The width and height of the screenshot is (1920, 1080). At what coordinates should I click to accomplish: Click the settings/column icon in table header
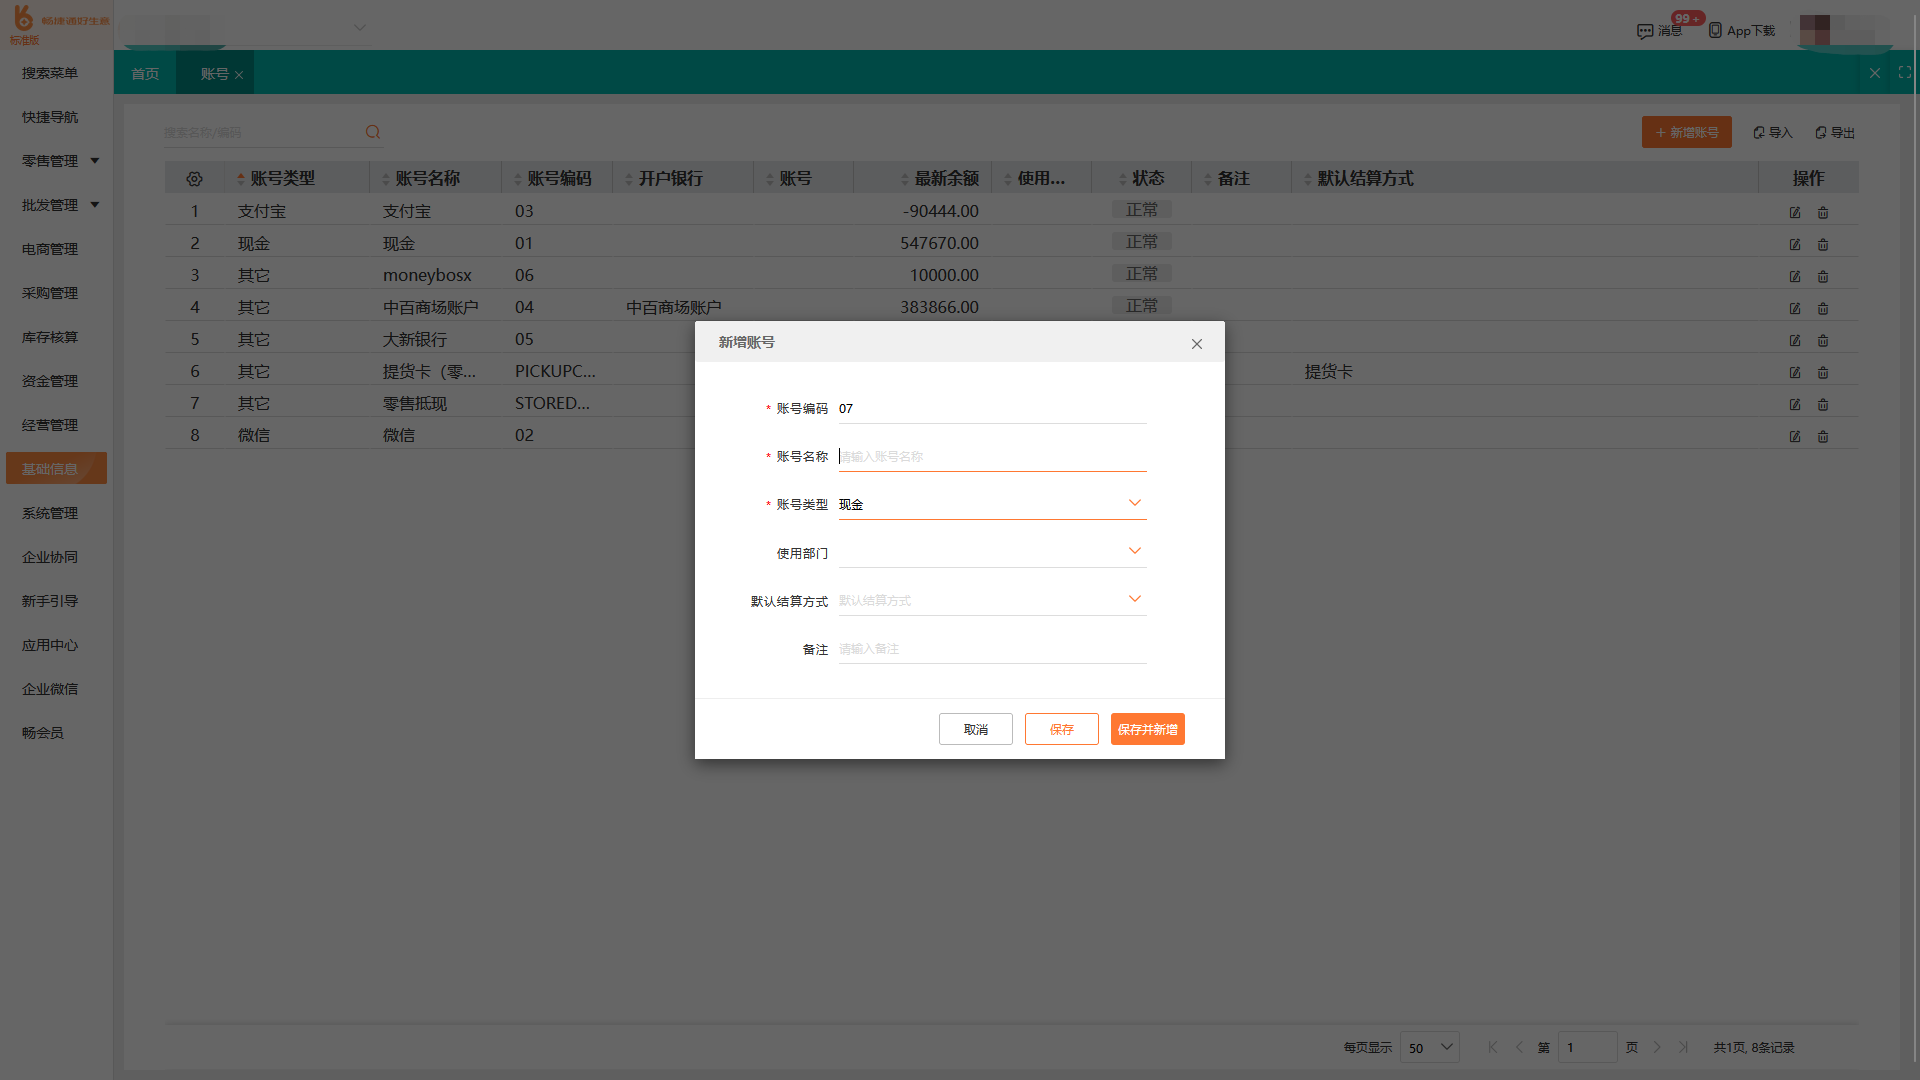tap(195, 178)
